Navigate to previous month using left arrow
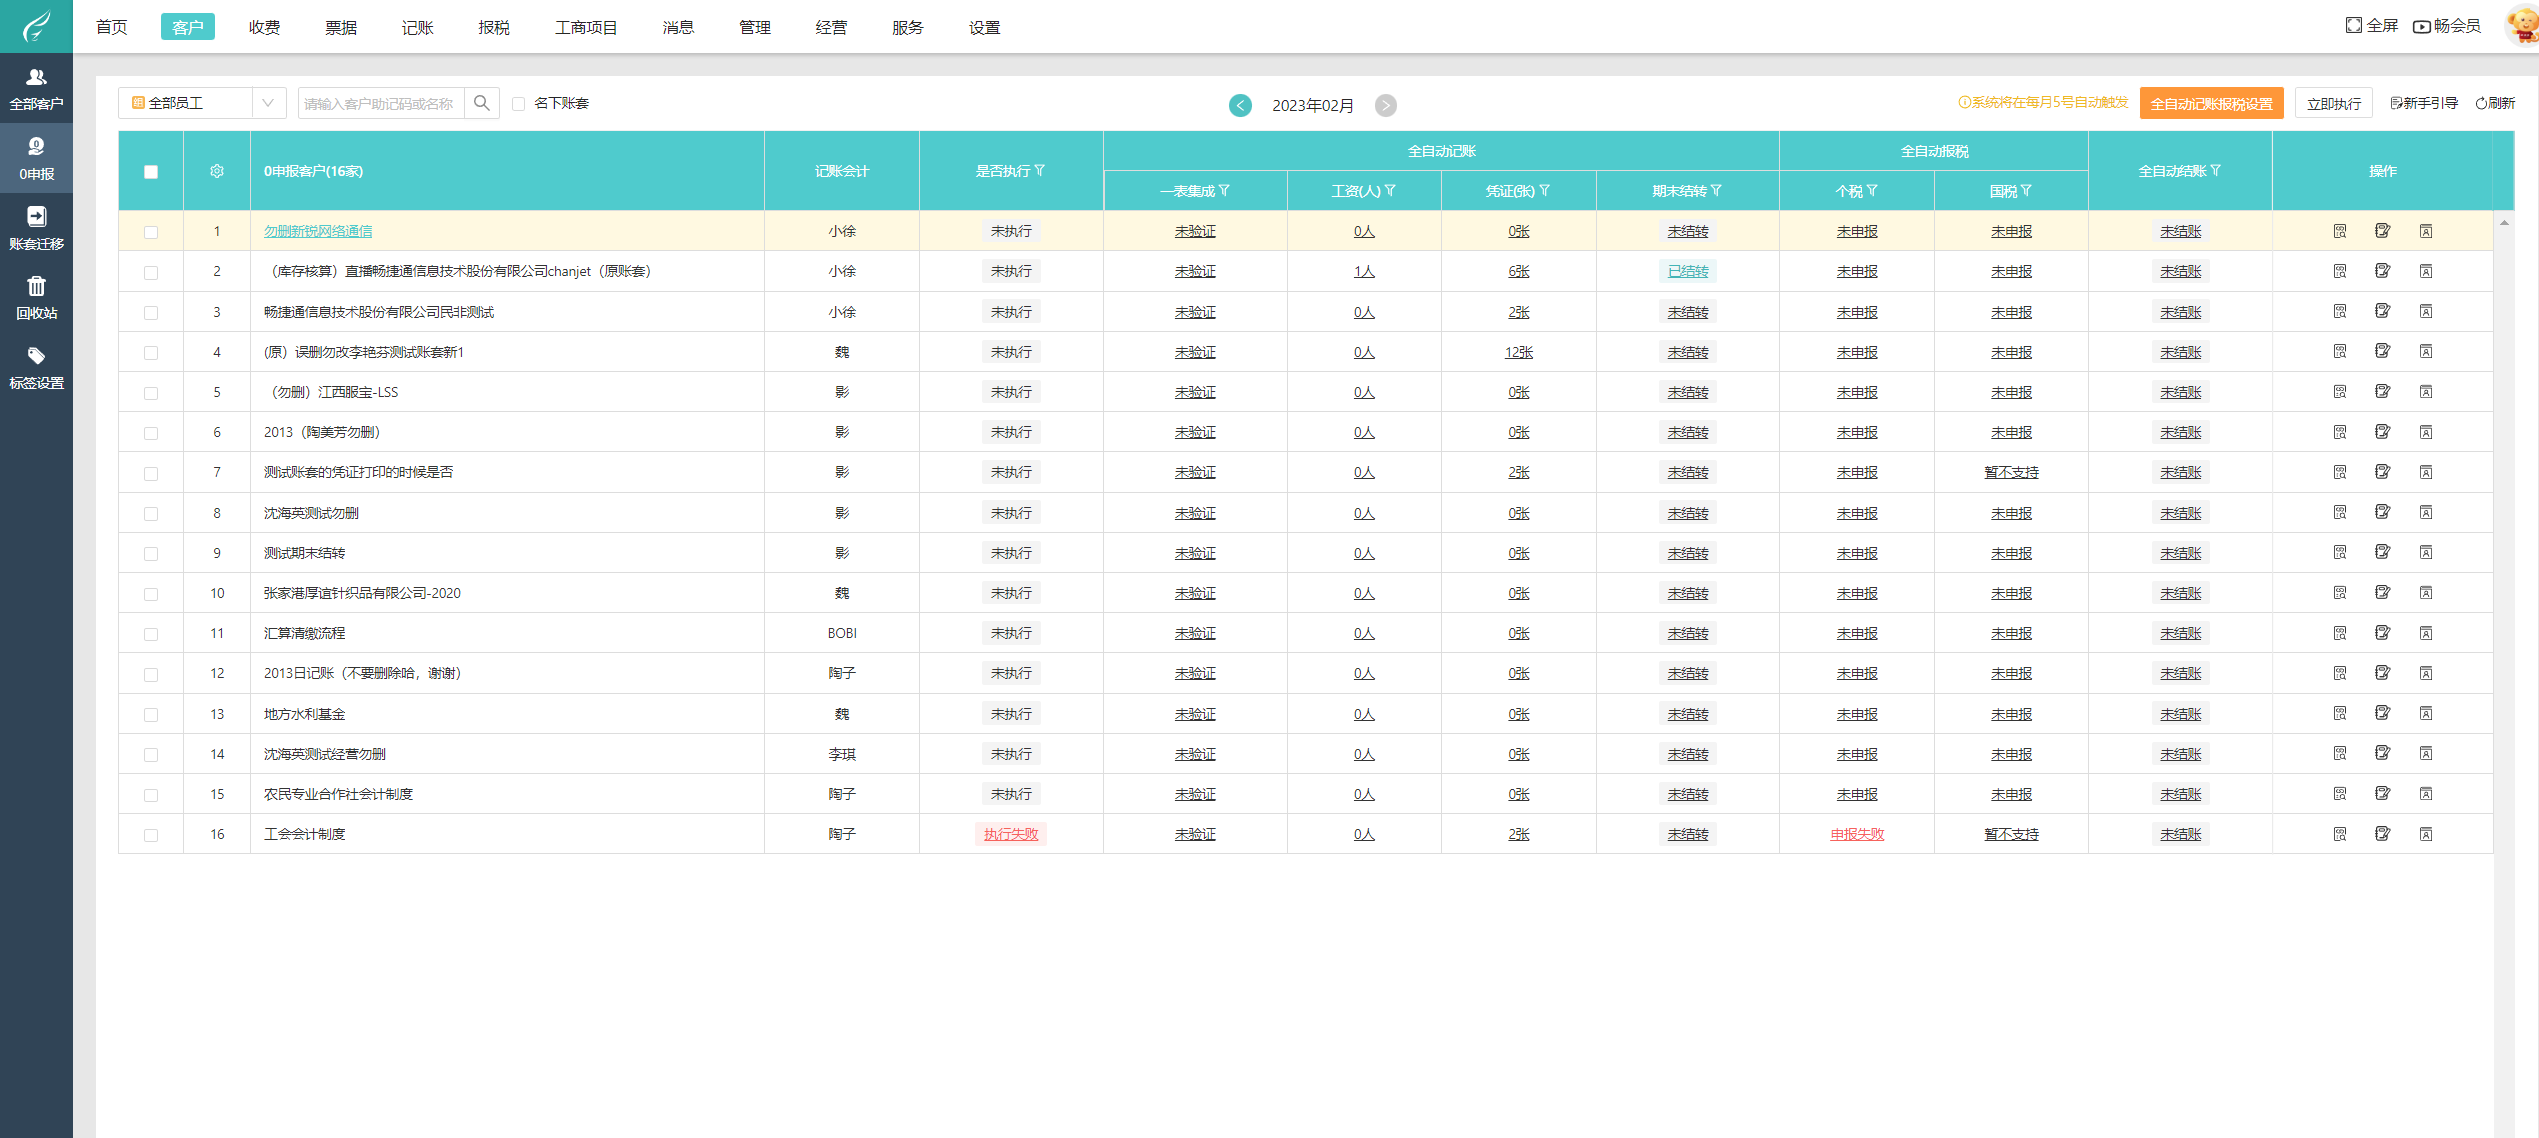Image resolution: width=2539 pixels, height=1138 pixels. click(1237, 102)
